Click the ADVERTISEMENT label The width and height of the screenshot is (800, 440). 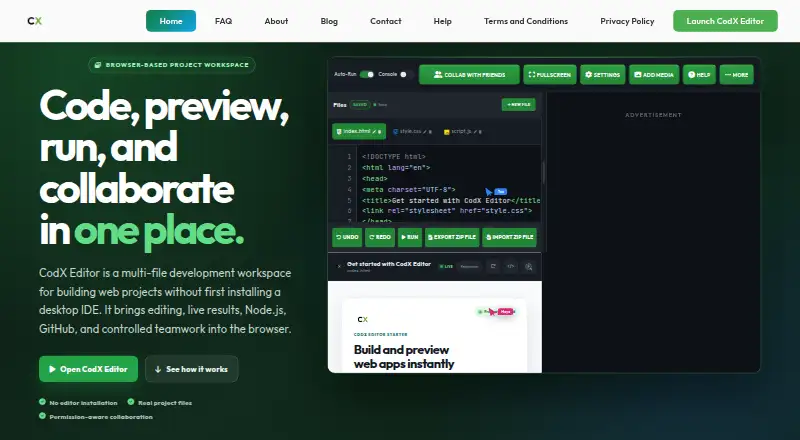pyautogui.click(x=654, y=115)
